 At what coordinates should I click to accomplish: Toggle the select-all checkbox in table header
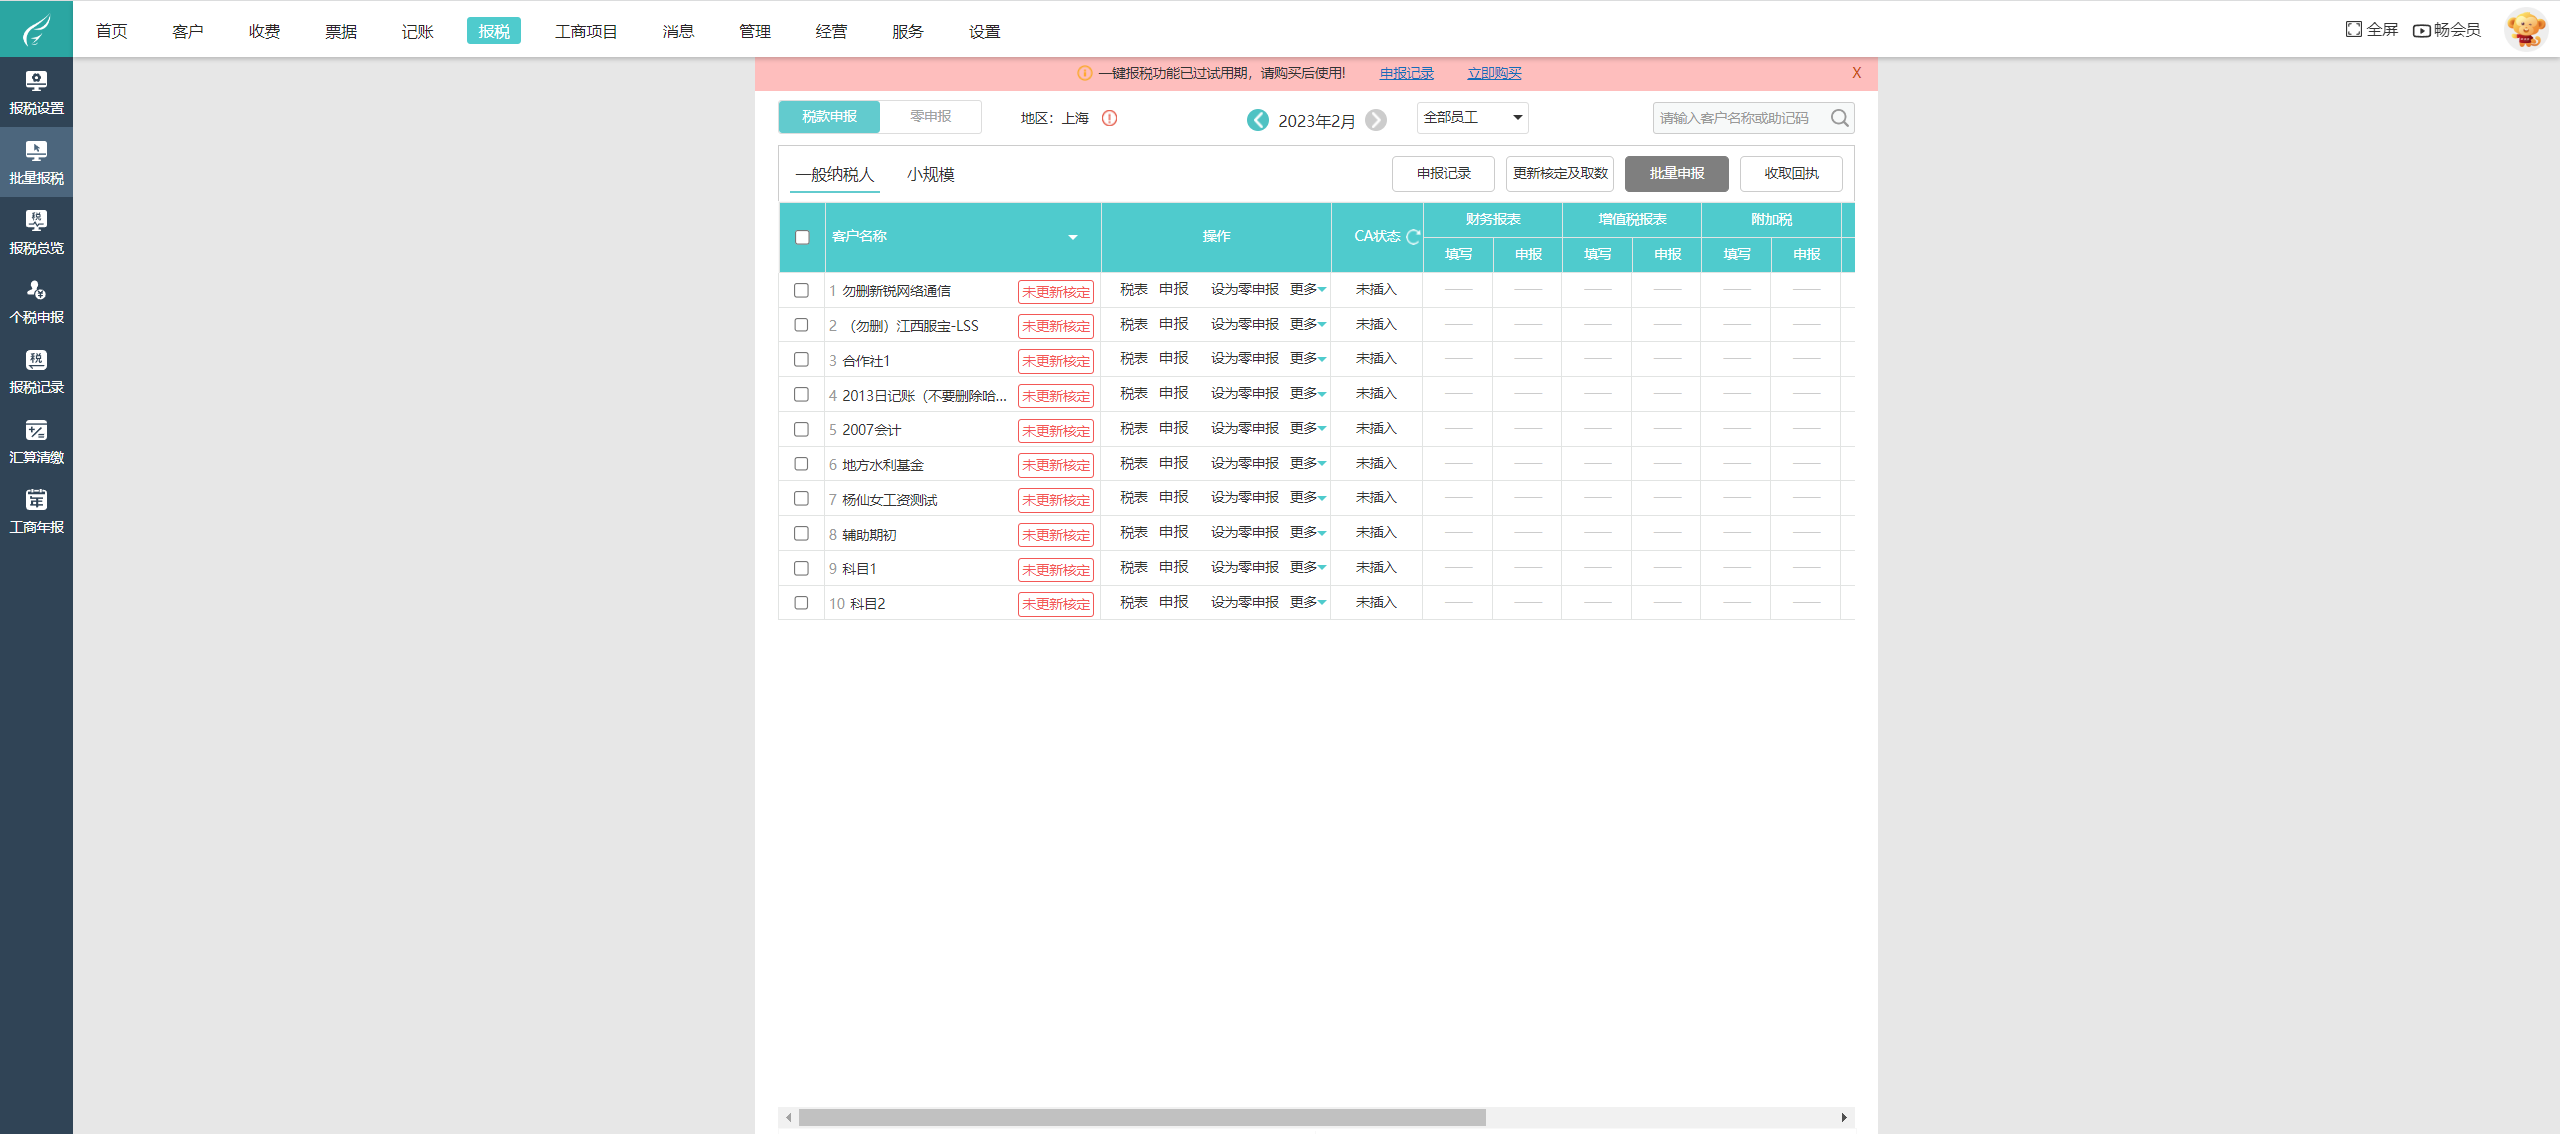tap(802, 235)
